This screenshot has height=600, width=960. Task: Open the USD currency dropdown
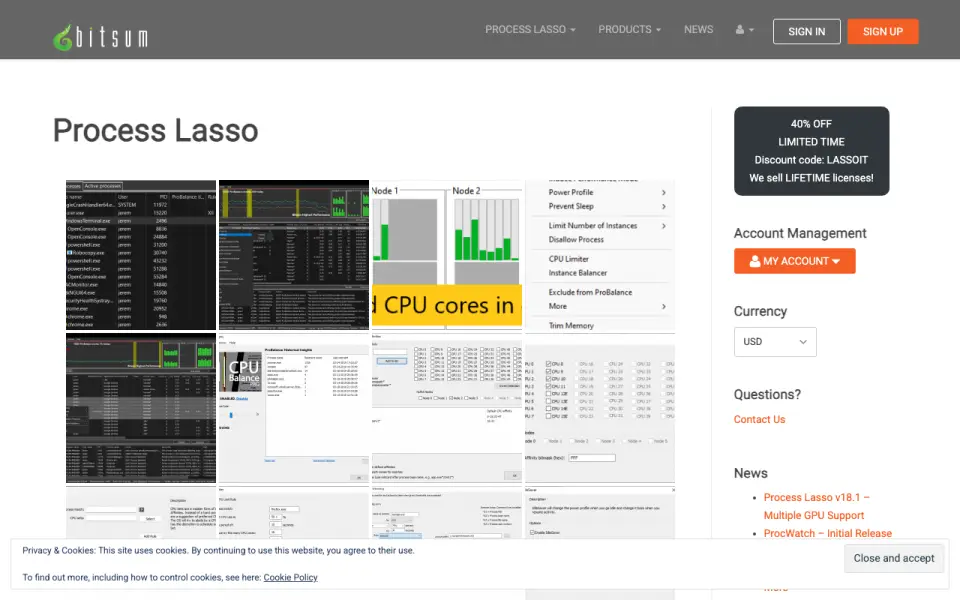click(775, 342)
